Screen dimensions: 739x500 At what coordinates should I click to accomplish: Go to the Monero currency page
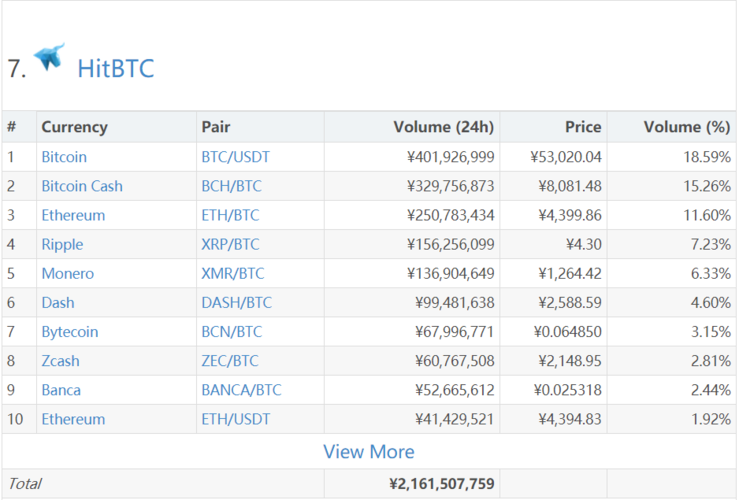click(67, 273)
